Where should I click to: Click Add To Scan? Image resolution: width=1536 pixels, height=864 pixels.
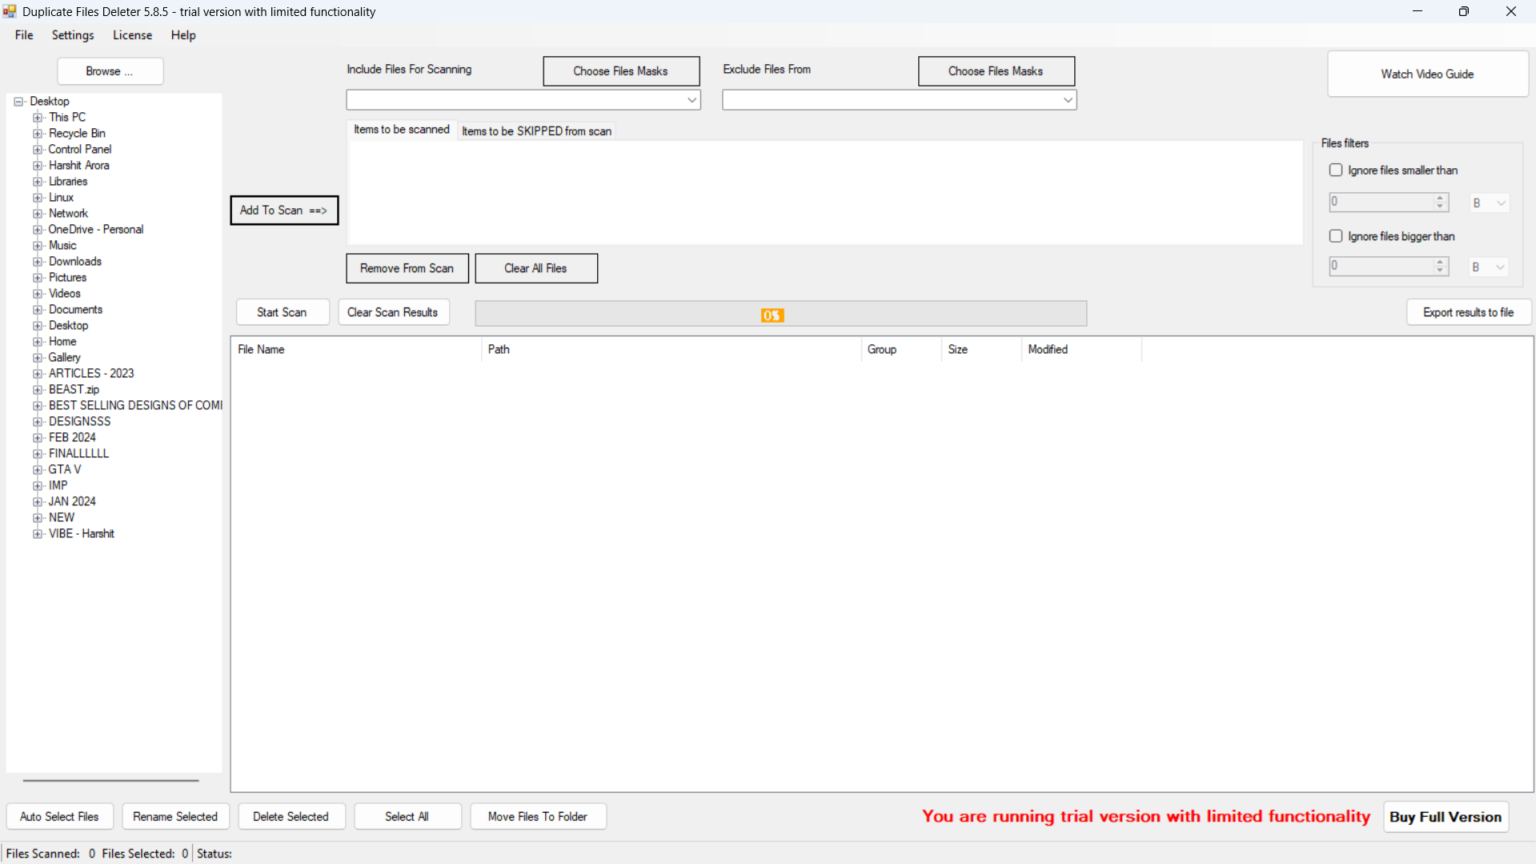pos(283,210)
